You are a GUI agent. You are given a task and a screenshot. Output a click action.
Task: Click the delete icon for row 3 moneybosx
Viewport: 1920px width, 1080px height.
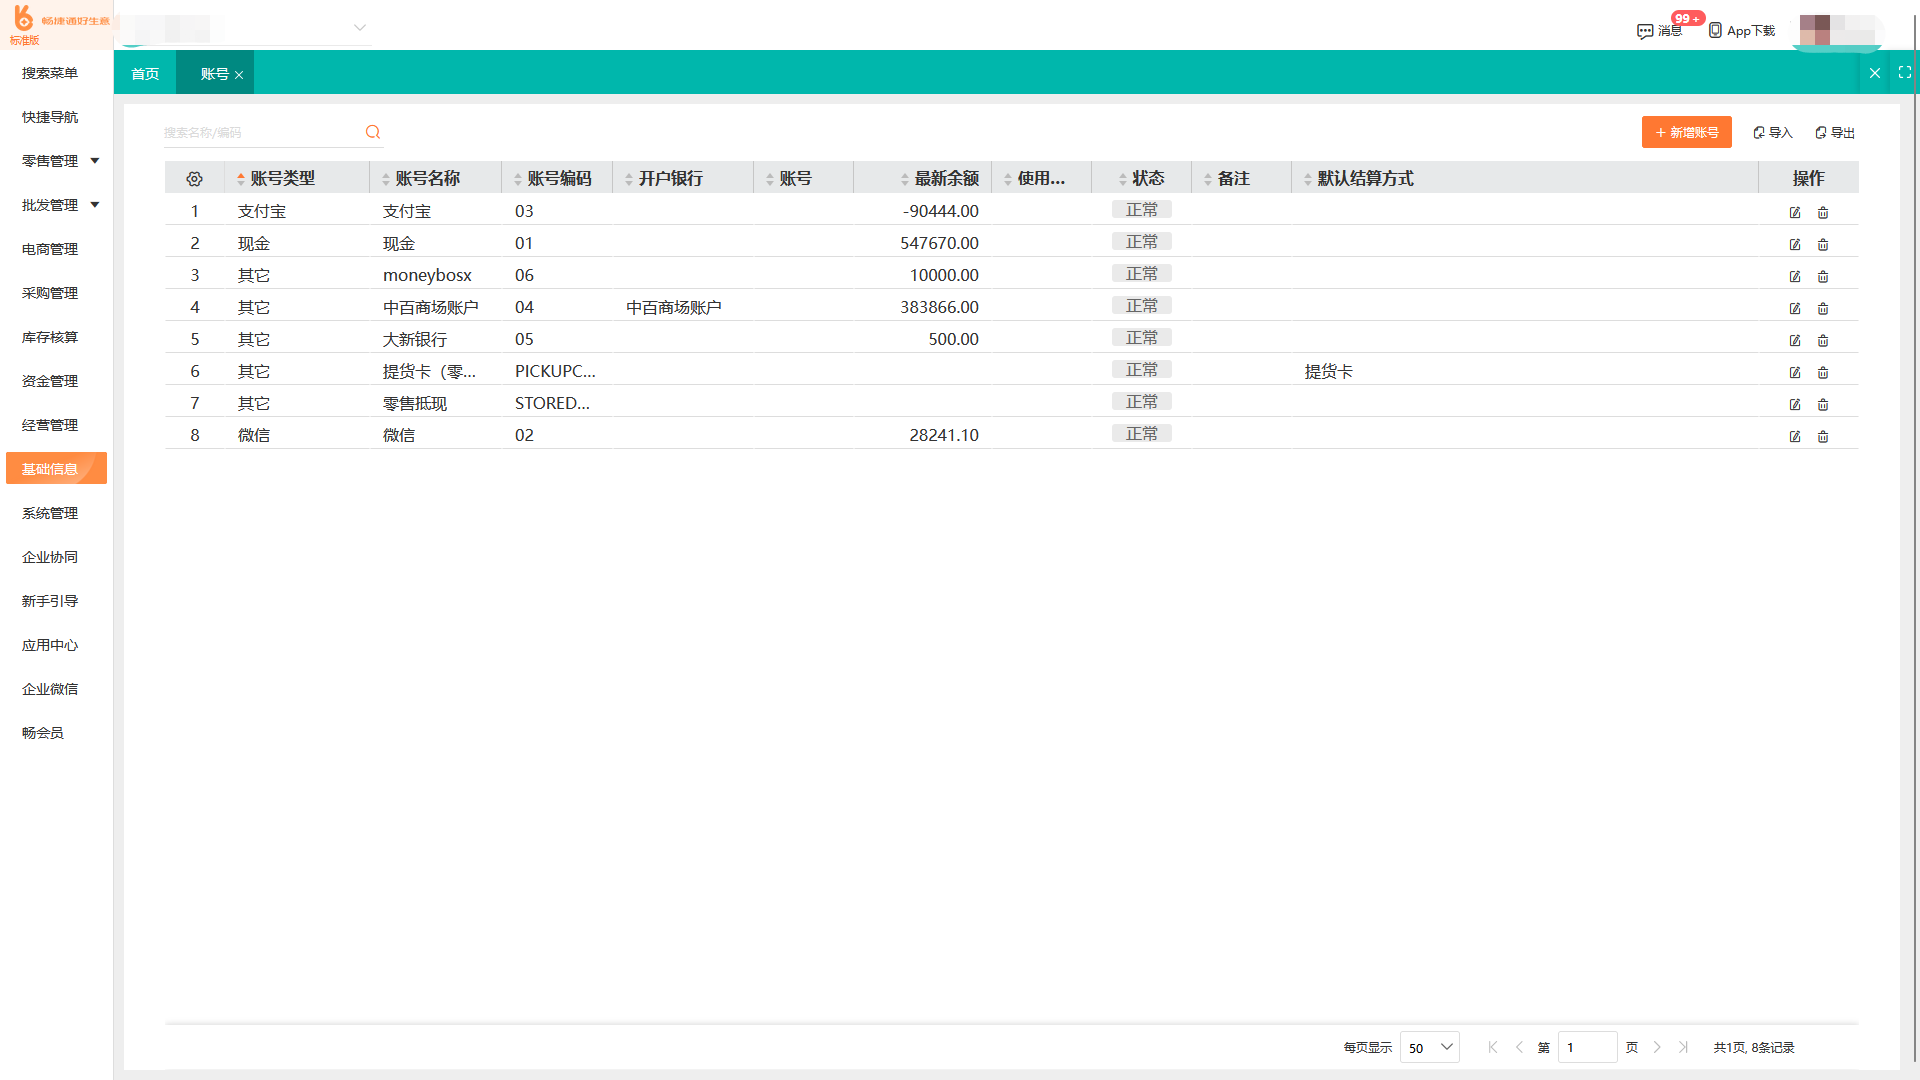coord(1822,276)
